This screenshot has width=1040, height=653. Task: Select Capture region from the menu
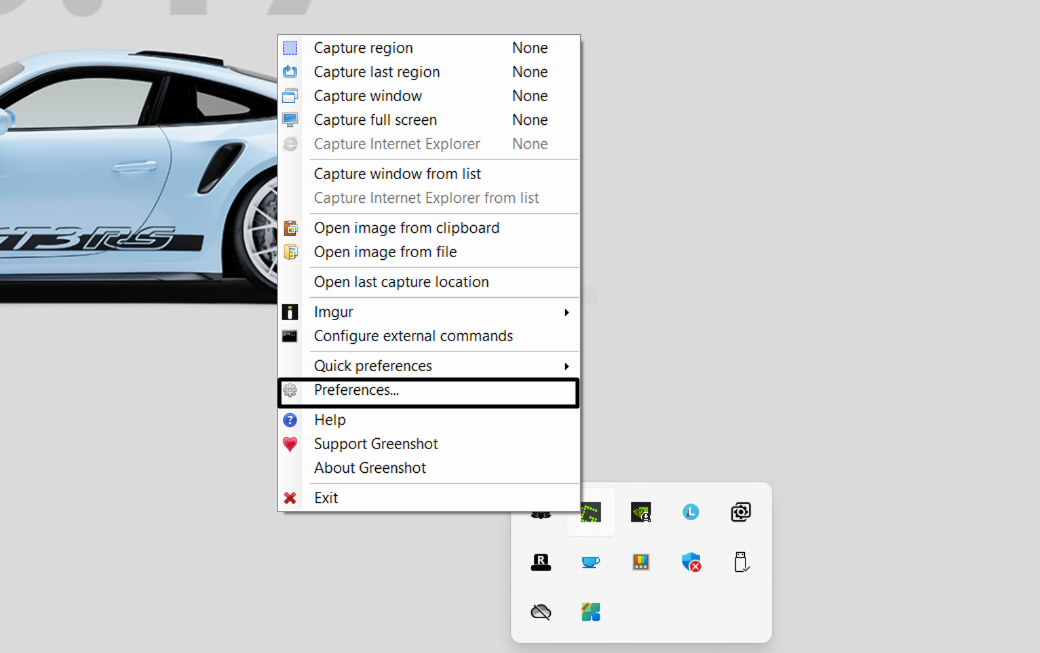[363, 47]
